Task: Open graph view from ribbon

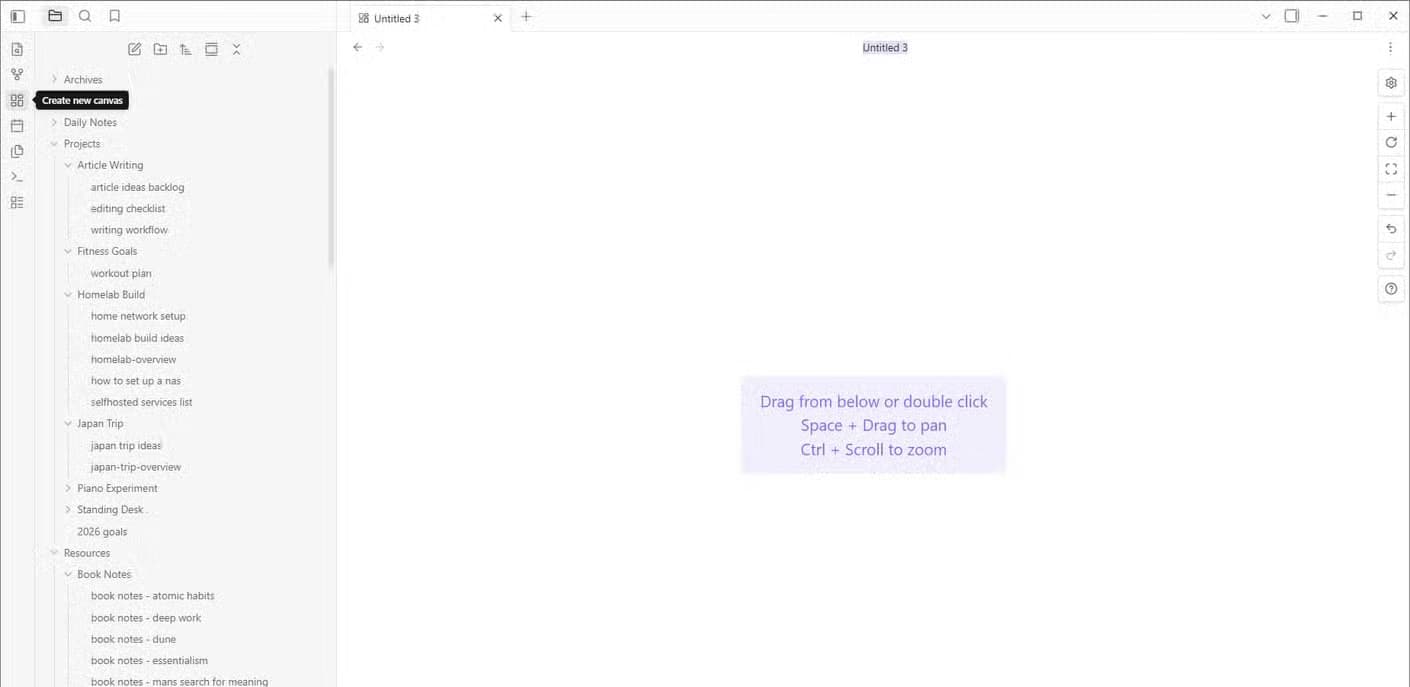Action: tap(17, 74)
